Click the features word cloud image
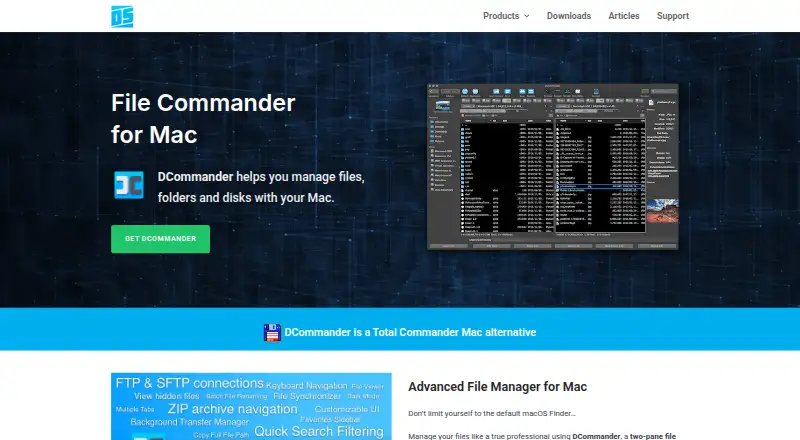 251,406
